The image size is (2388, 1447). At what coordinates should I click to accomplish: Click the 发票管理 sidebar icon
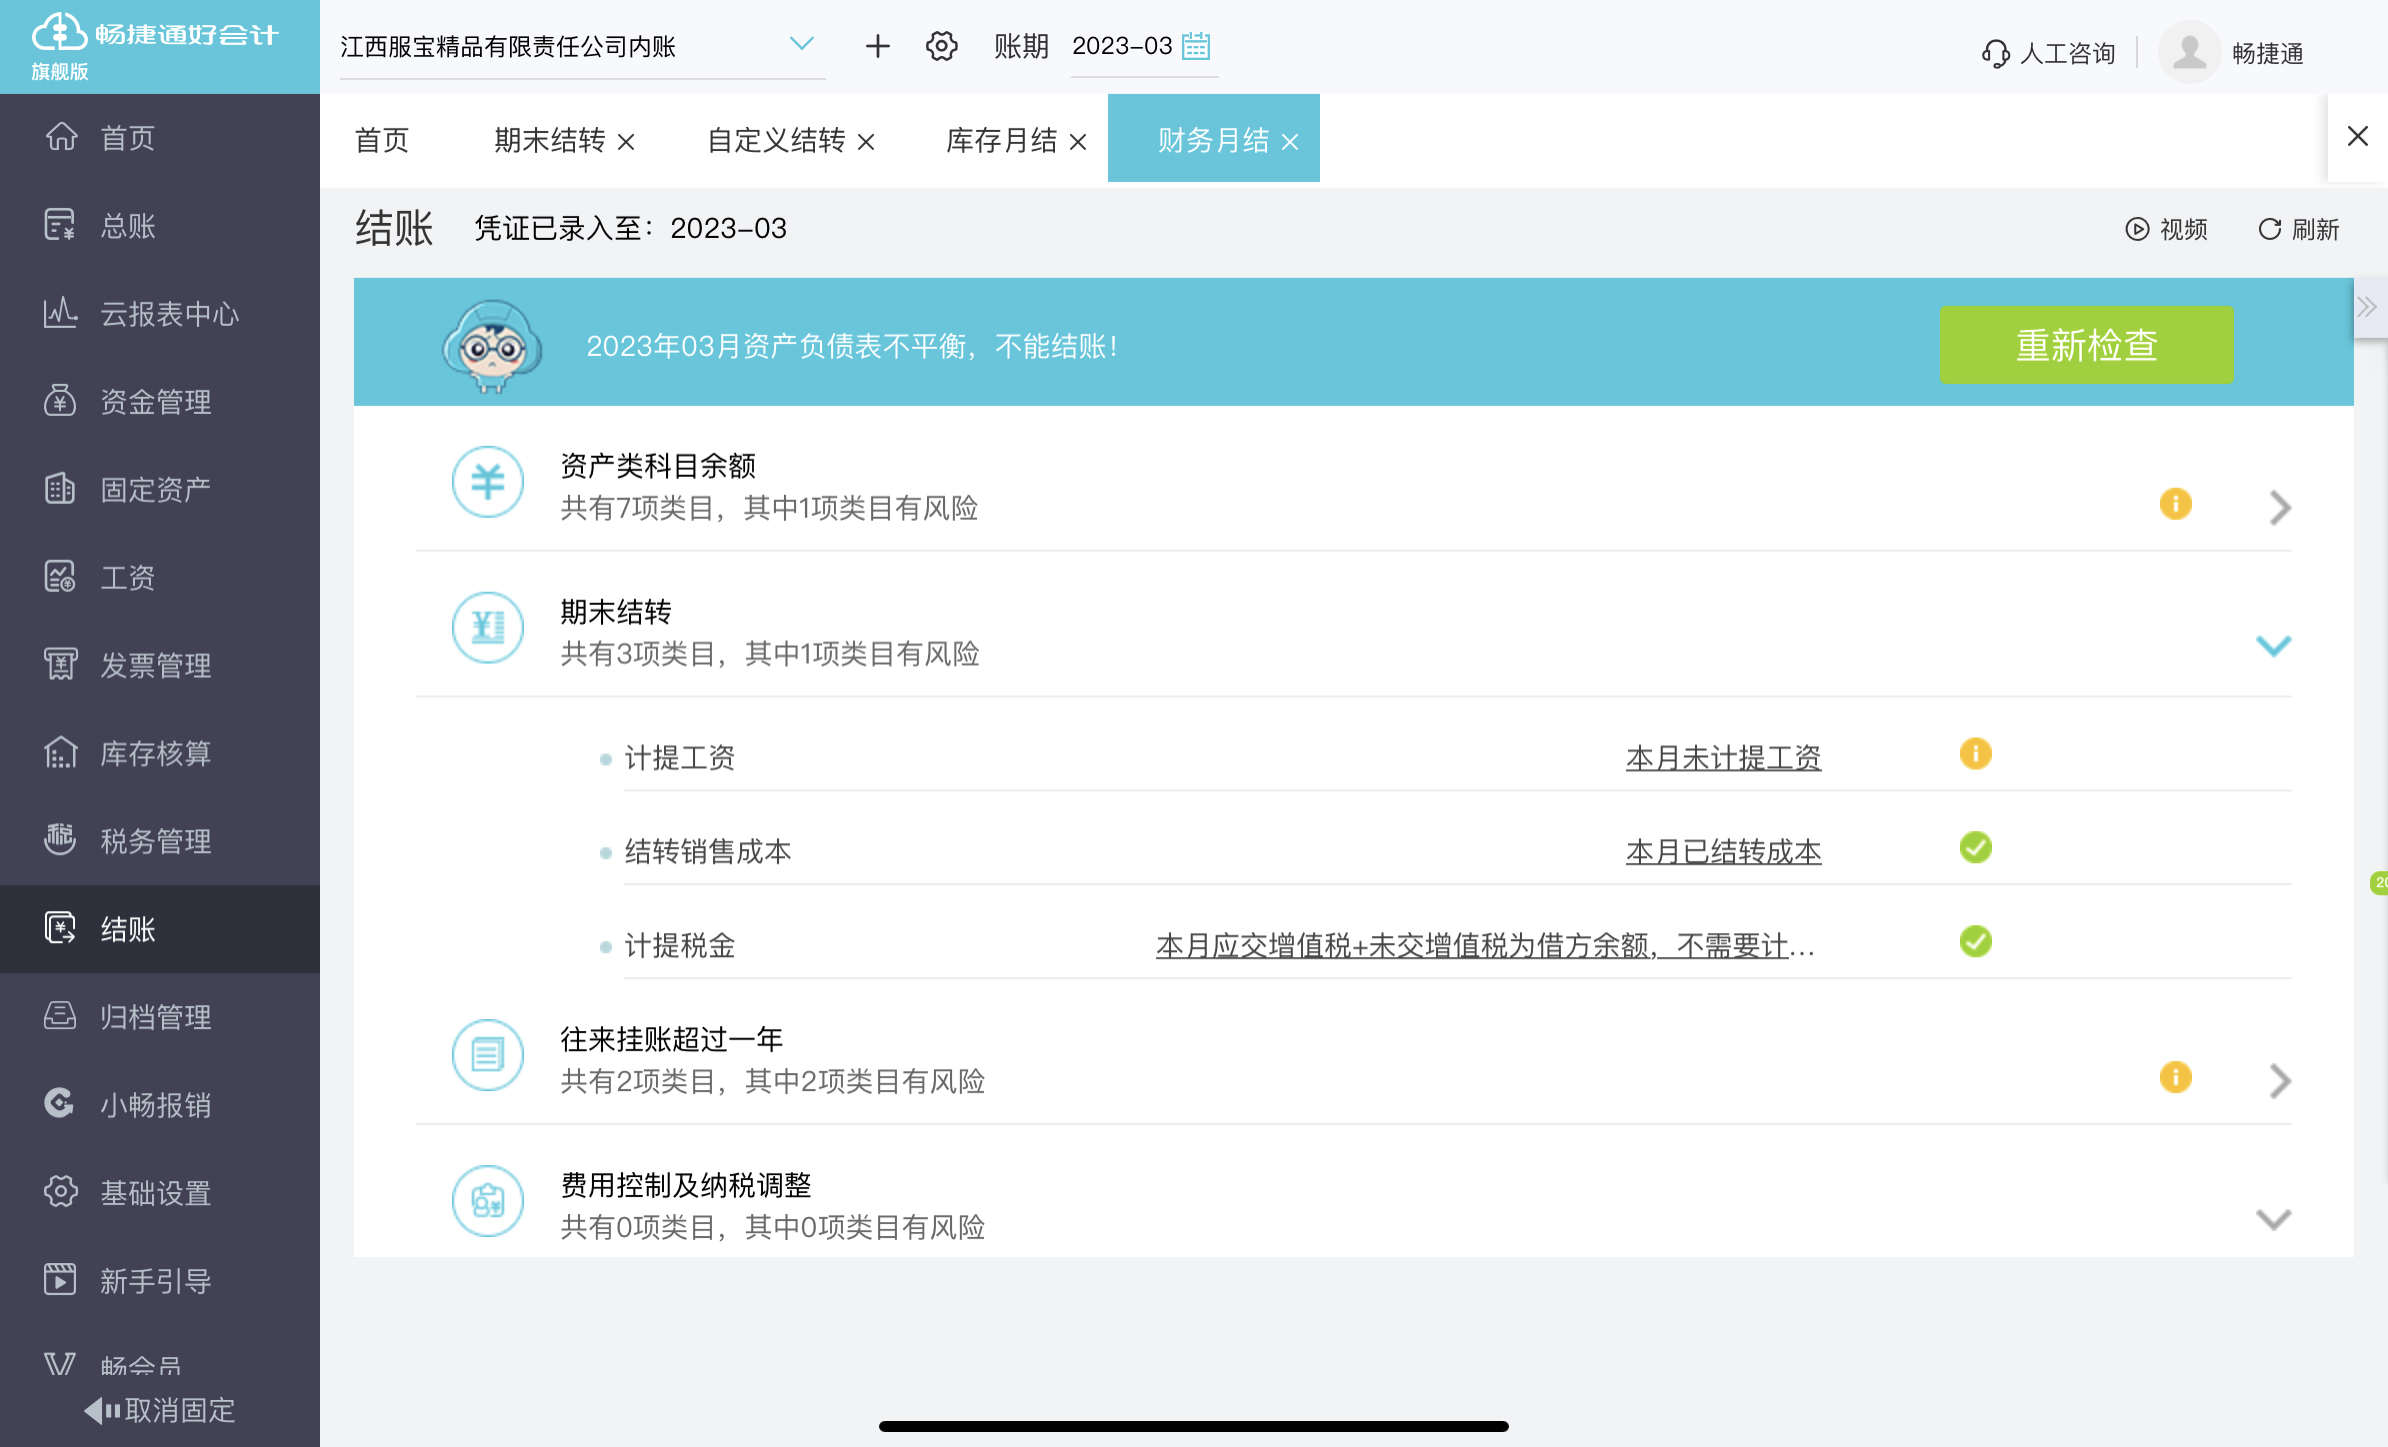(x=61, y=665)
